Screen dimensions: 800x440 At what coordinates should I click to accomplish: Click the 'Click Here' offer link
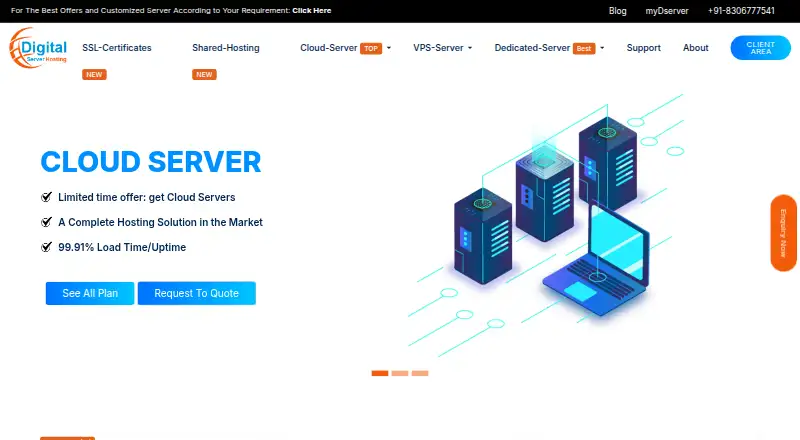(312, 10)
